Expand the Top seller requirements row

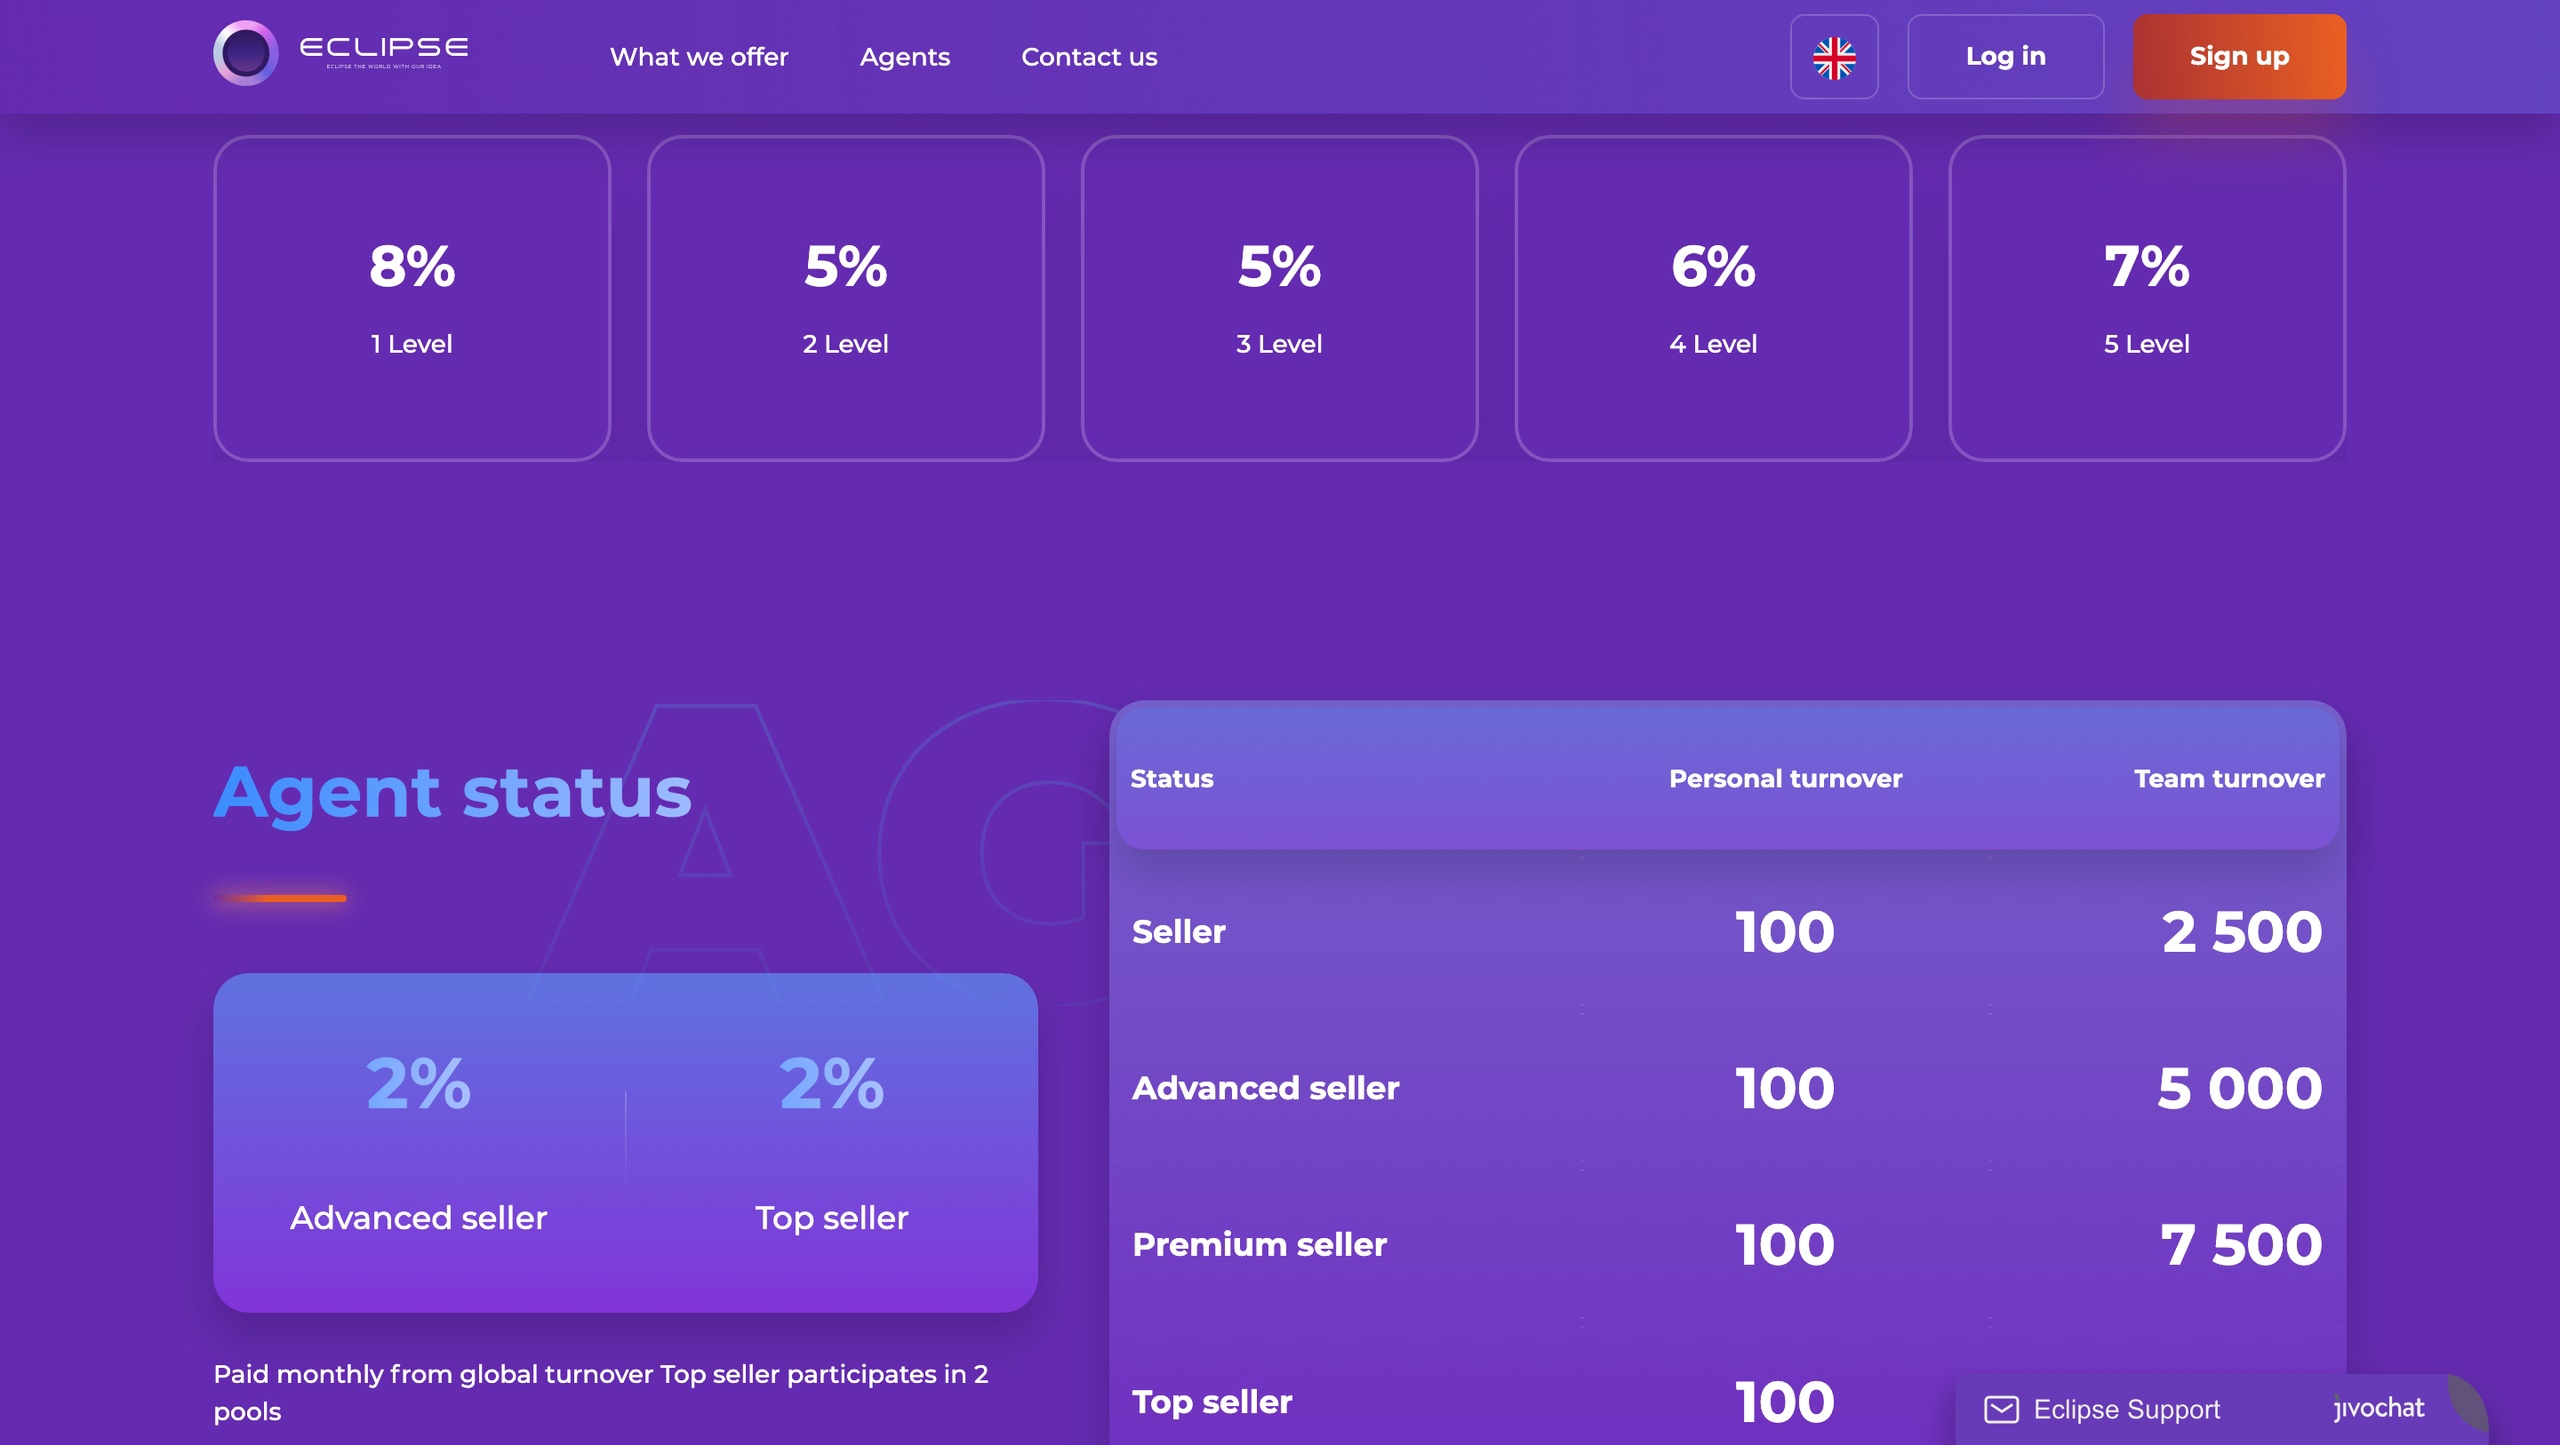(1728, 1401)
